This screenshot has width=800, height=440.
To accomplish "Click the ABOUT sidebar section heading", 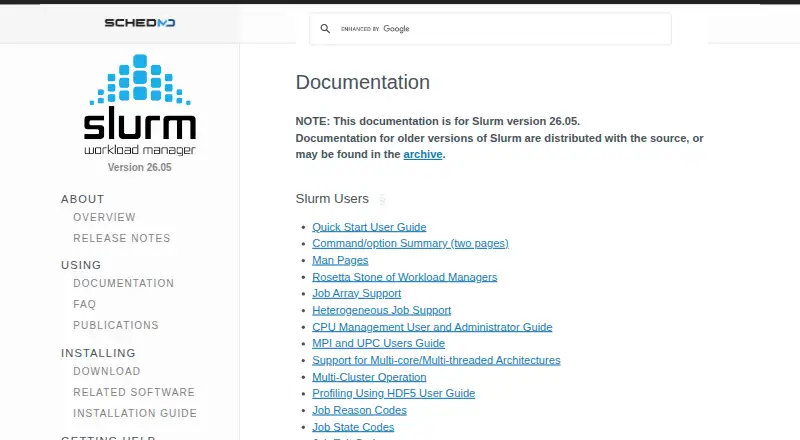I will click(x=83, y=199).
